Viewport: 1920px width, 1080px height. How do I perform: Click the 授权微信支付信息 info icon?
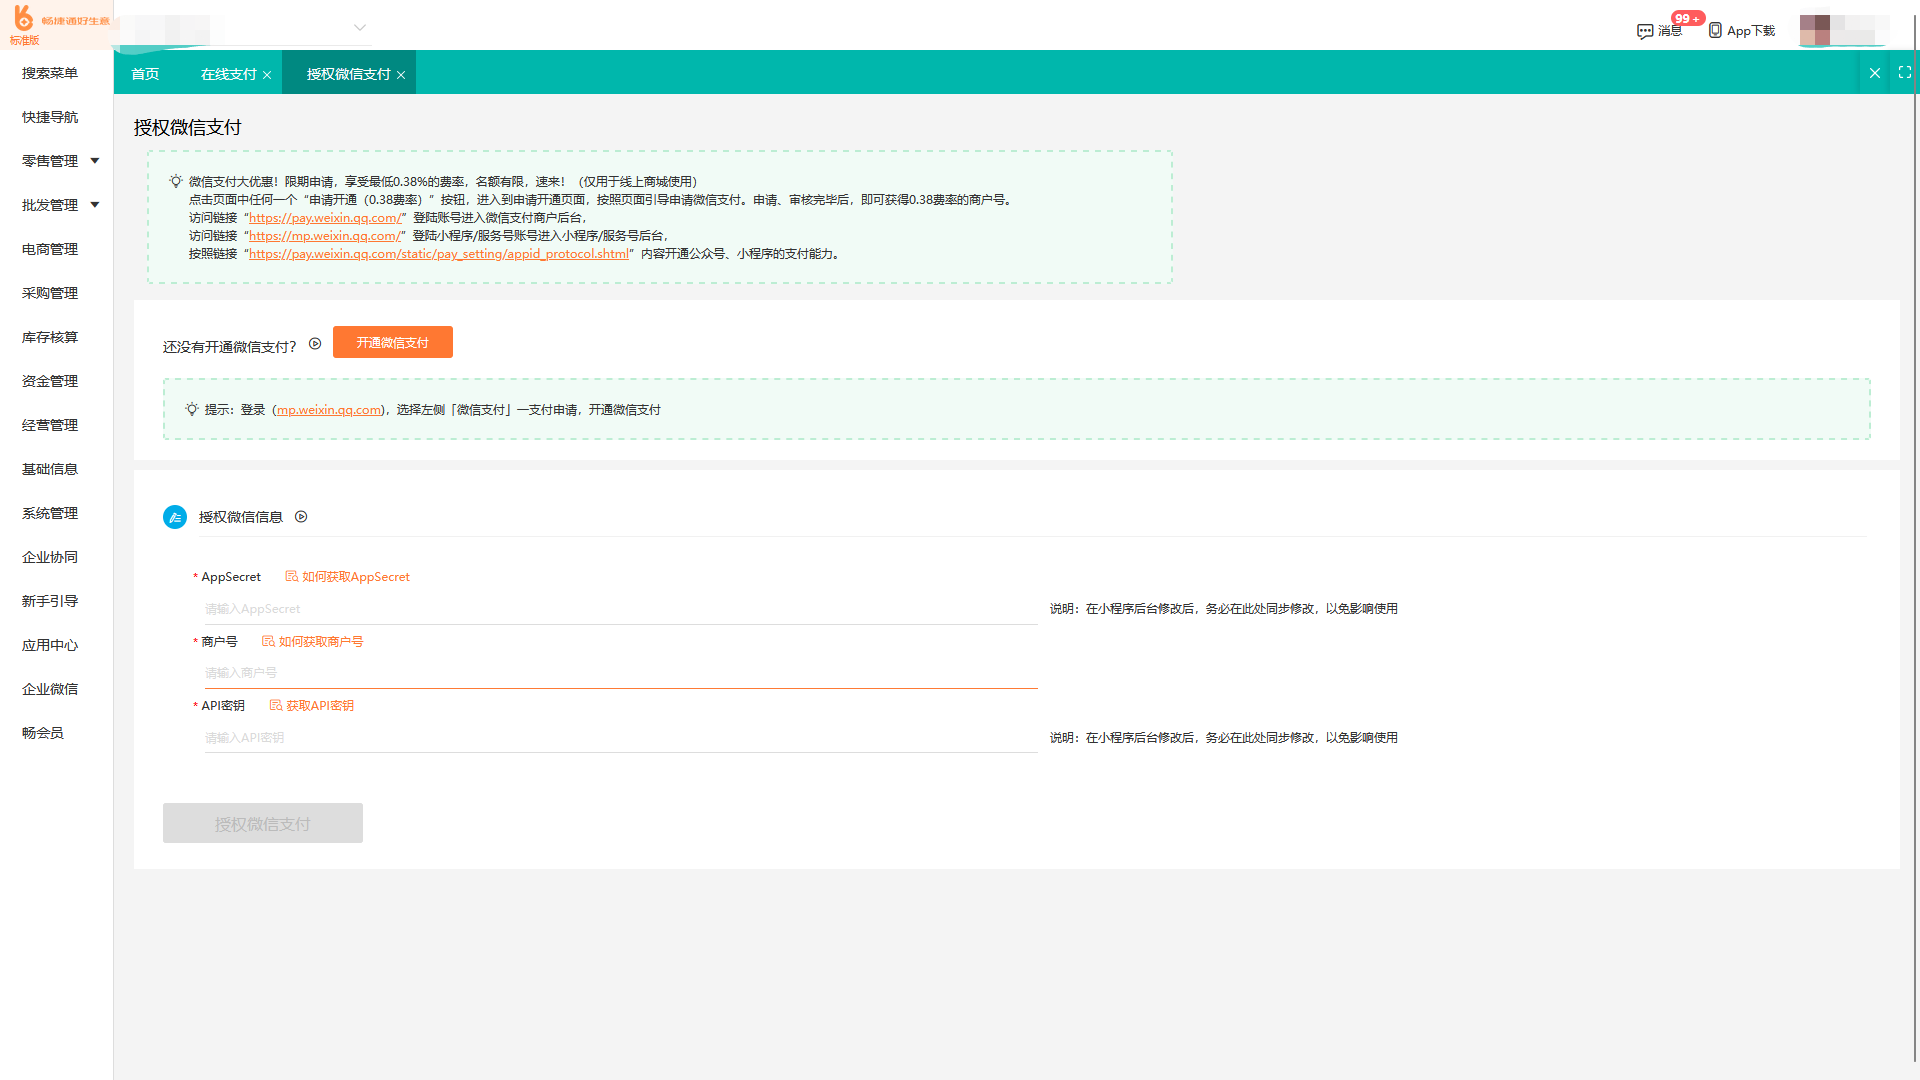coord(299,516)
